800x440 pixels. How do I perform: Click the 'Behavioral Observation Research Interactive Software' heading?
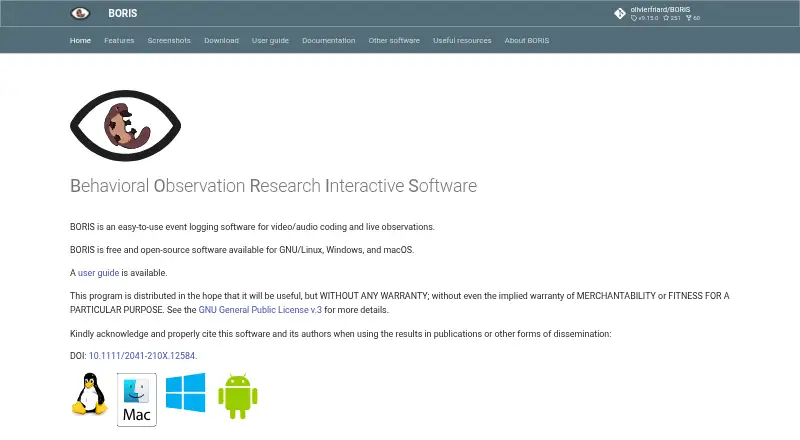point(273,186)
